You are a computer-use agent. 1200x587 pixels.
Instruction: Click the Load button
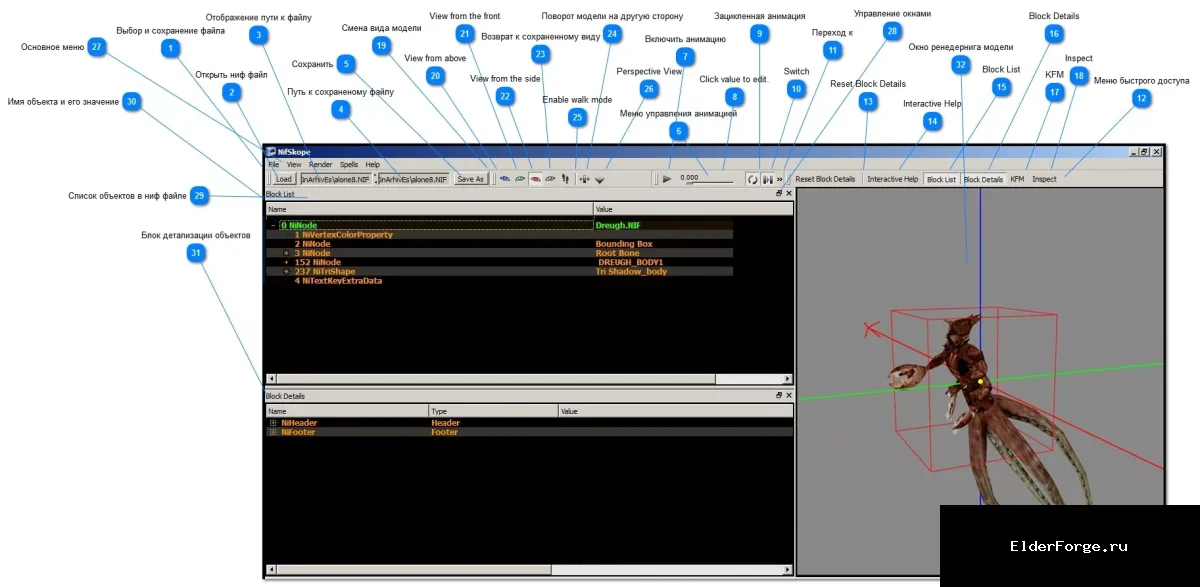(284, 179)
